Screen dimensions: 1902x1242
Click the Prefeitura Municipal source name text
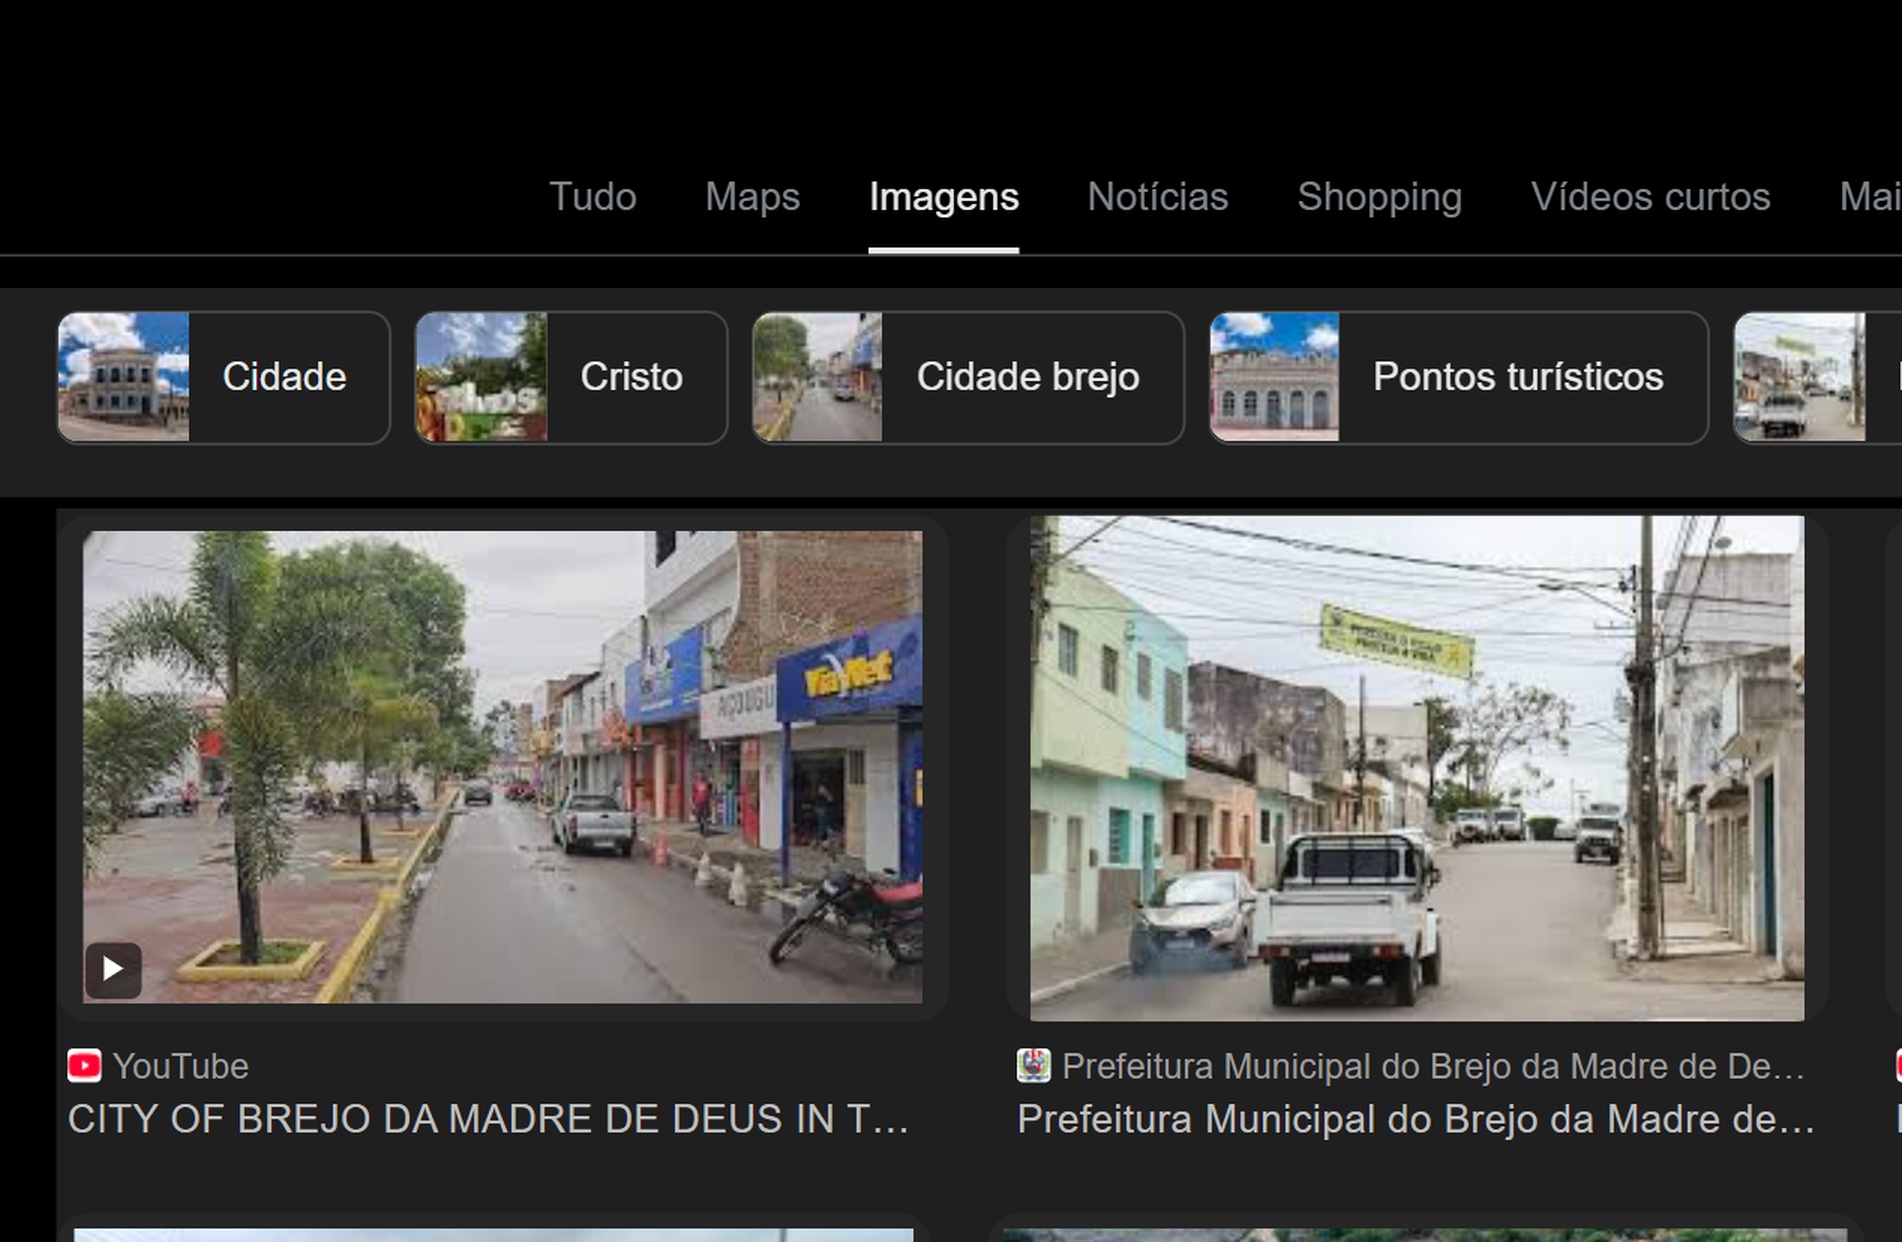click(1432, 1066)
